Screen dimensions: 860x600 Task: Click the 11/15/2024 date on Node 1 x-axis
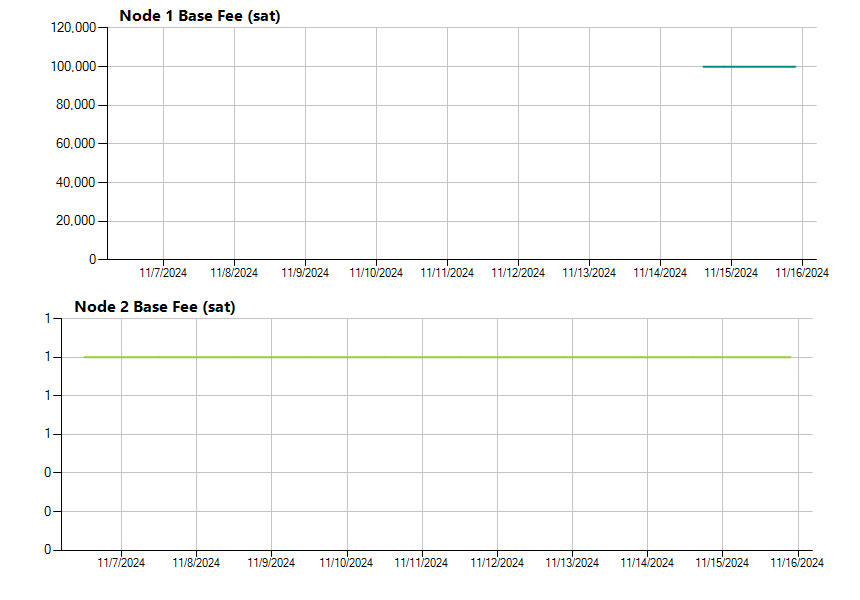pos(731,272)
